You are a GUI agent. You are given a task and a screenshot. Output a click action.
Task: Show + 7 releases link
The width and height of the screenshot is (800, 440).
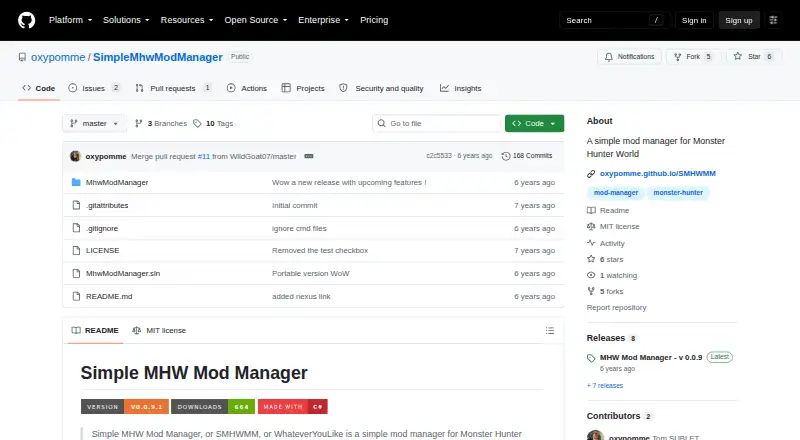[x=605, y=386]
